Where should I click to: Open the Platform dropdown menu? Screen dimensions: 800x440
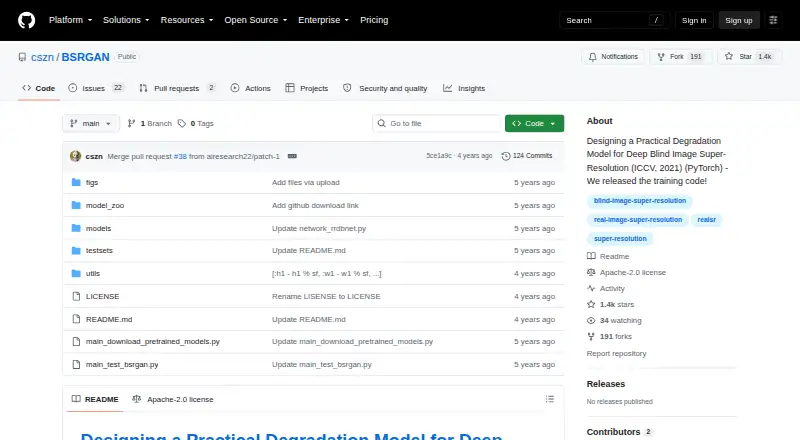coord(70,20)
